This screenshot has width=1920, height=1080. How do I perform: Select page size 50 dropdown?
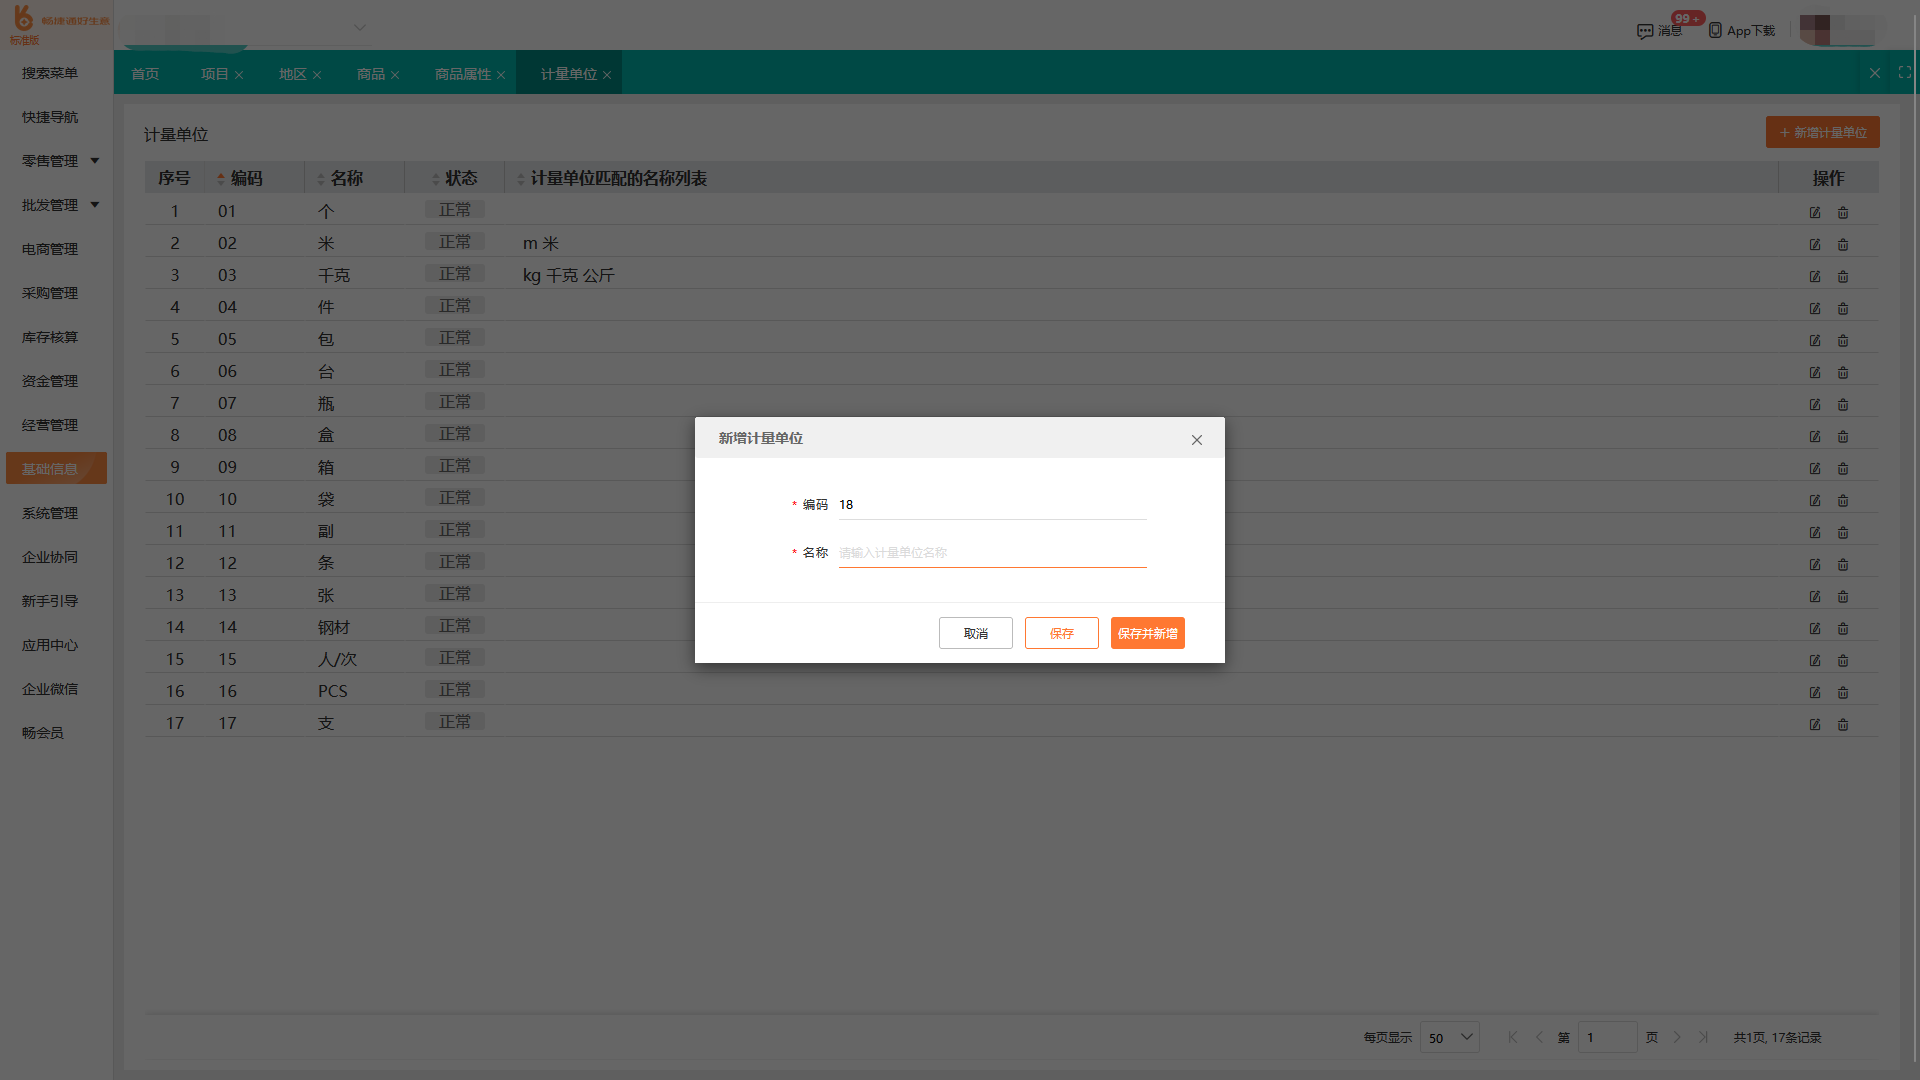pyautogui.click(x=1449, y=1036)
